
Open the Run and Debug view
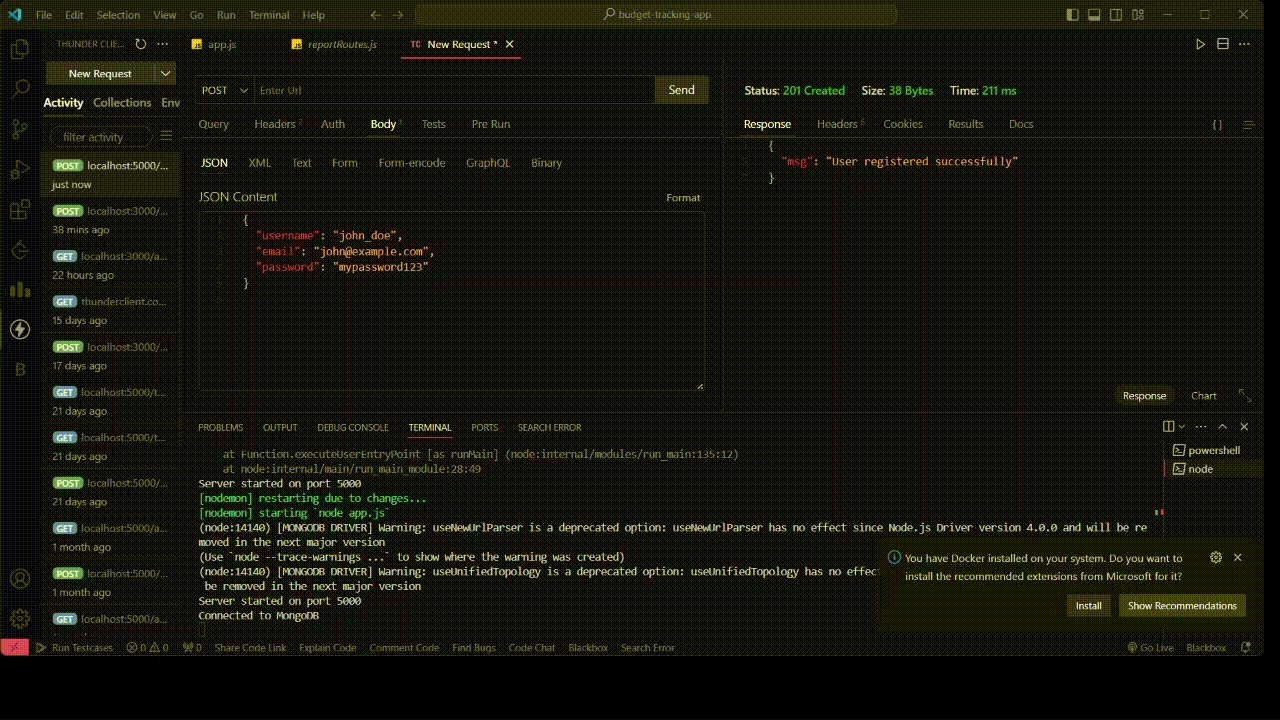point(20,168)
